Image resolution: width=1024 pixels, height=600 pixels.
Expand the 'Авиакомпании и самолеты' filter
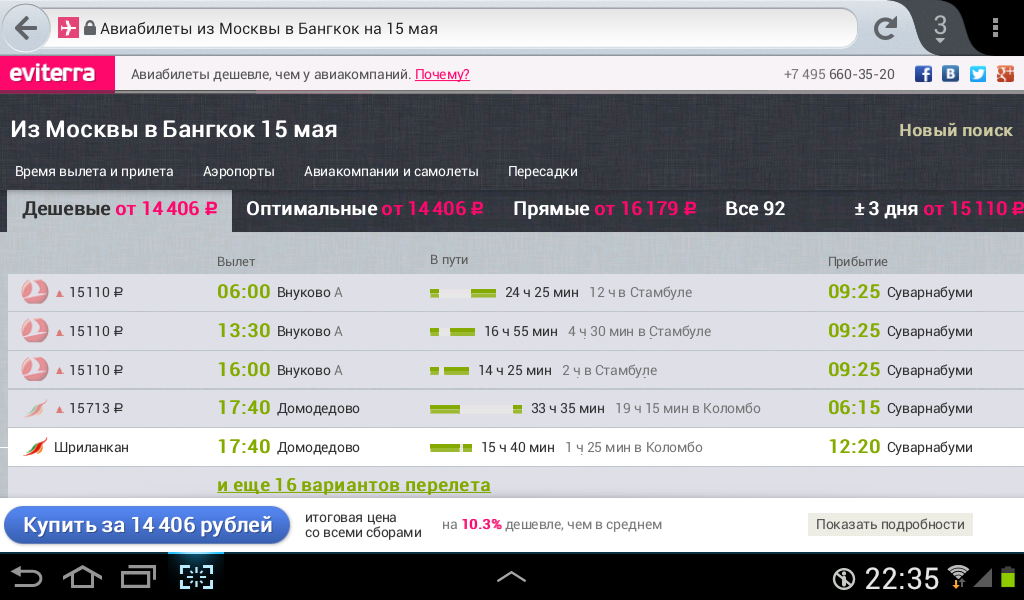coord(391,171)
